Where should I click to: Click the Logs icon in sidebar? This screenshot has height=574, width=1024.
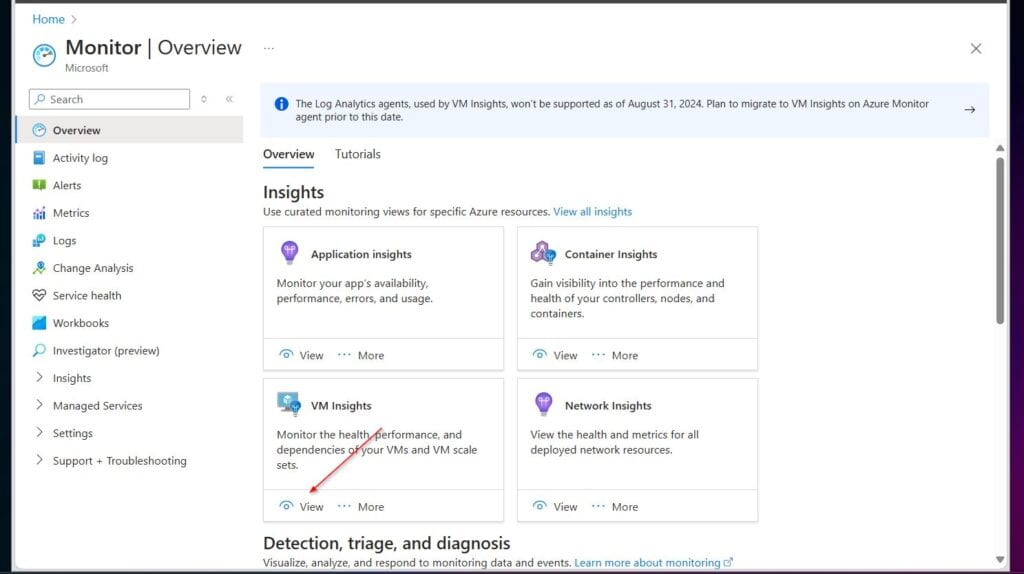[x=39, y=240]
